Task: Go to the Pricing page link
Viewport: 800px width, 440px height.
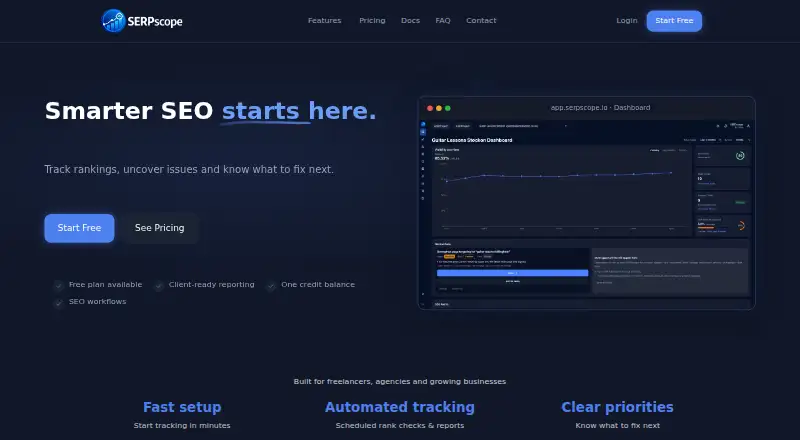Action: pyautogui.click(x=372, y=20)
